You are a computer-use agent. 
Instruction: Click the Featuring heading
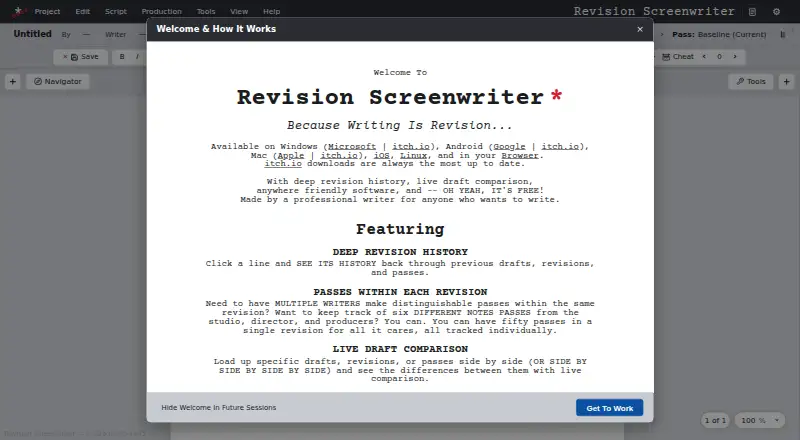(400, 229)
